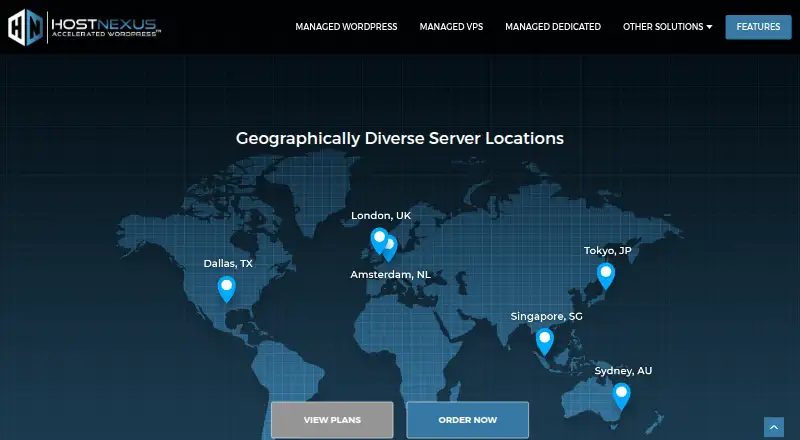
Task: Click the scroll-to-top arrow icon
Action: coord(773,427)
